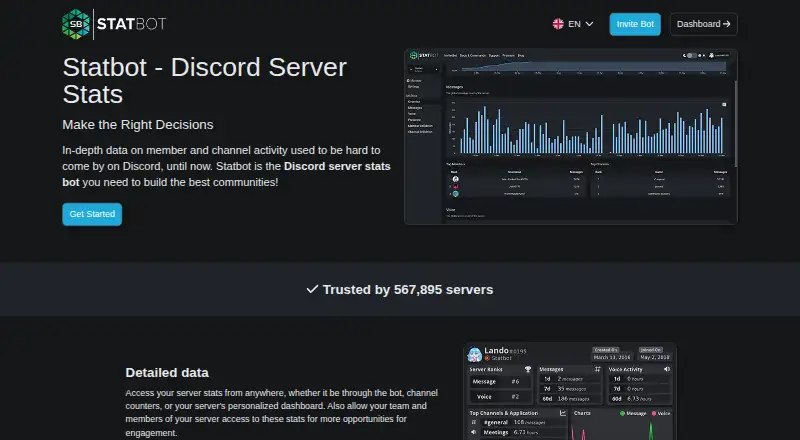Click the hashtag icon left of #general
Screen dimensions: 800x440
(473, 422)
